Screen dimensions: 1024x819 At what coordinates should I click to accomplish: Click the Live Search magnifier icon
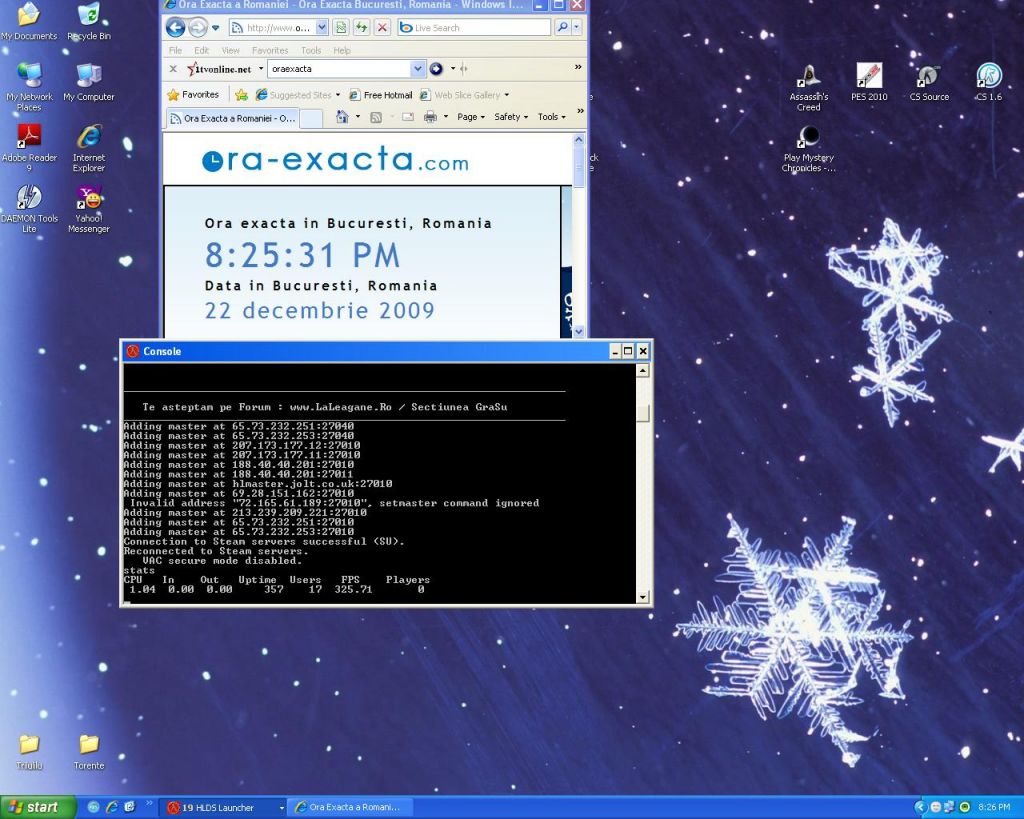563,28
